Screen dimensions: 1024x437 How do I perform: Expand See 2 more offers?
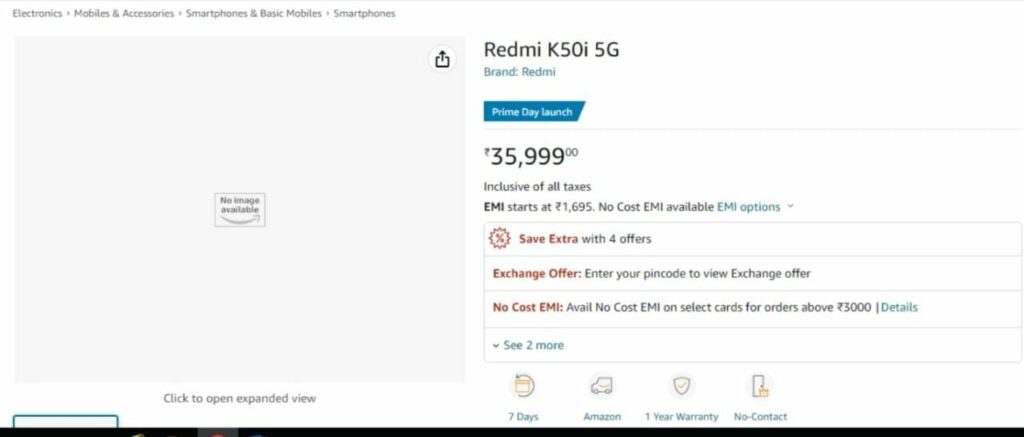click(x=528, y=345)
